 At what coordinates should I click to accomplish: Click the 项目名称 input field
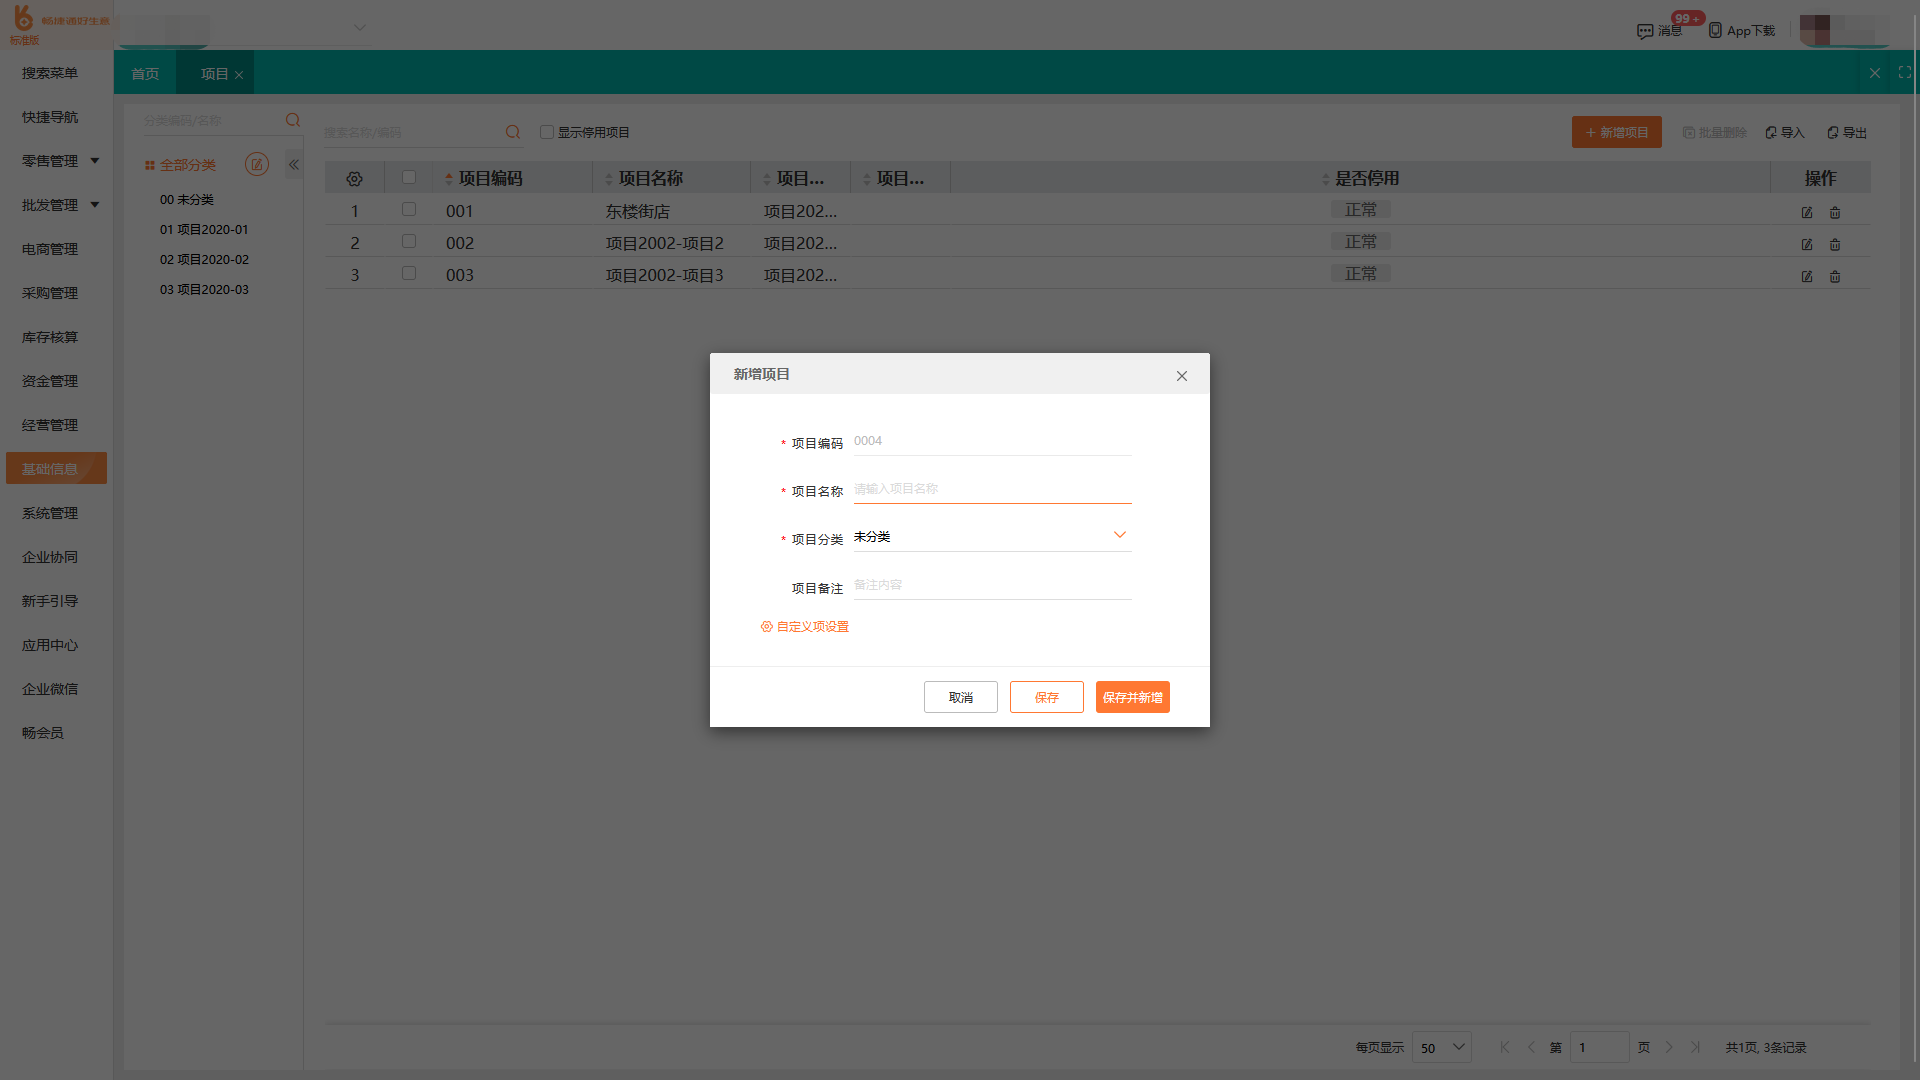992,488
